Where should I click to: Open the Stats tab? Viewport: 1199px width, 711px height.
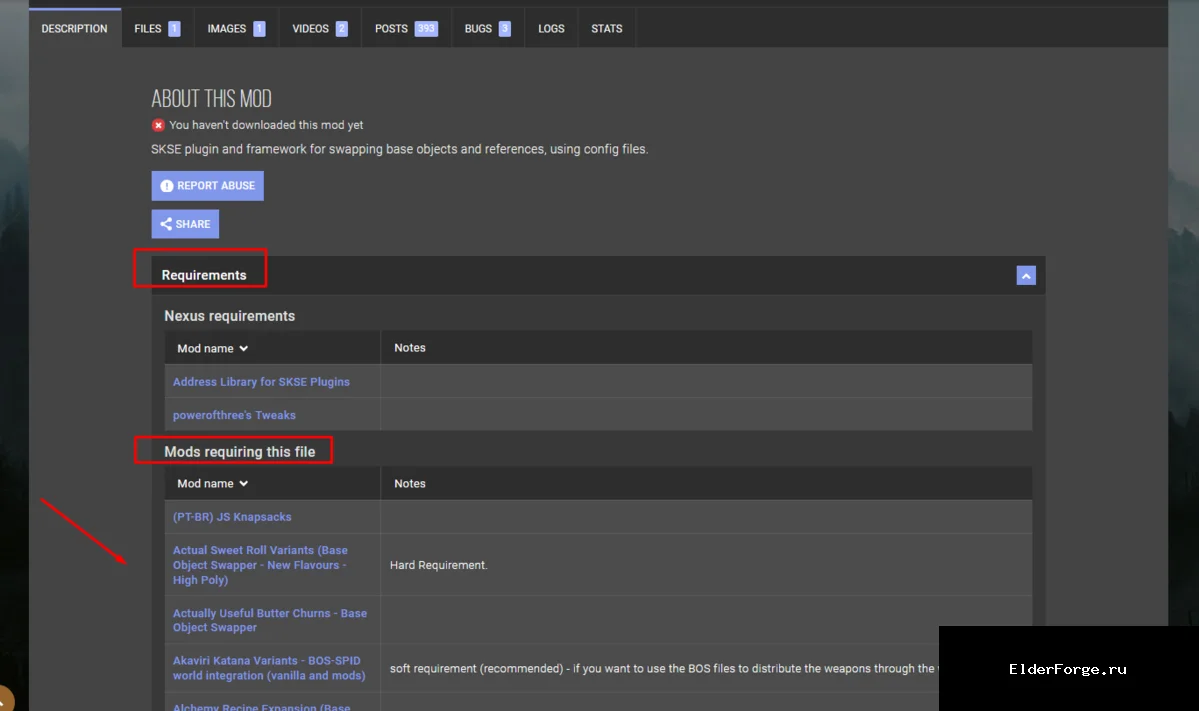[606, 29]
